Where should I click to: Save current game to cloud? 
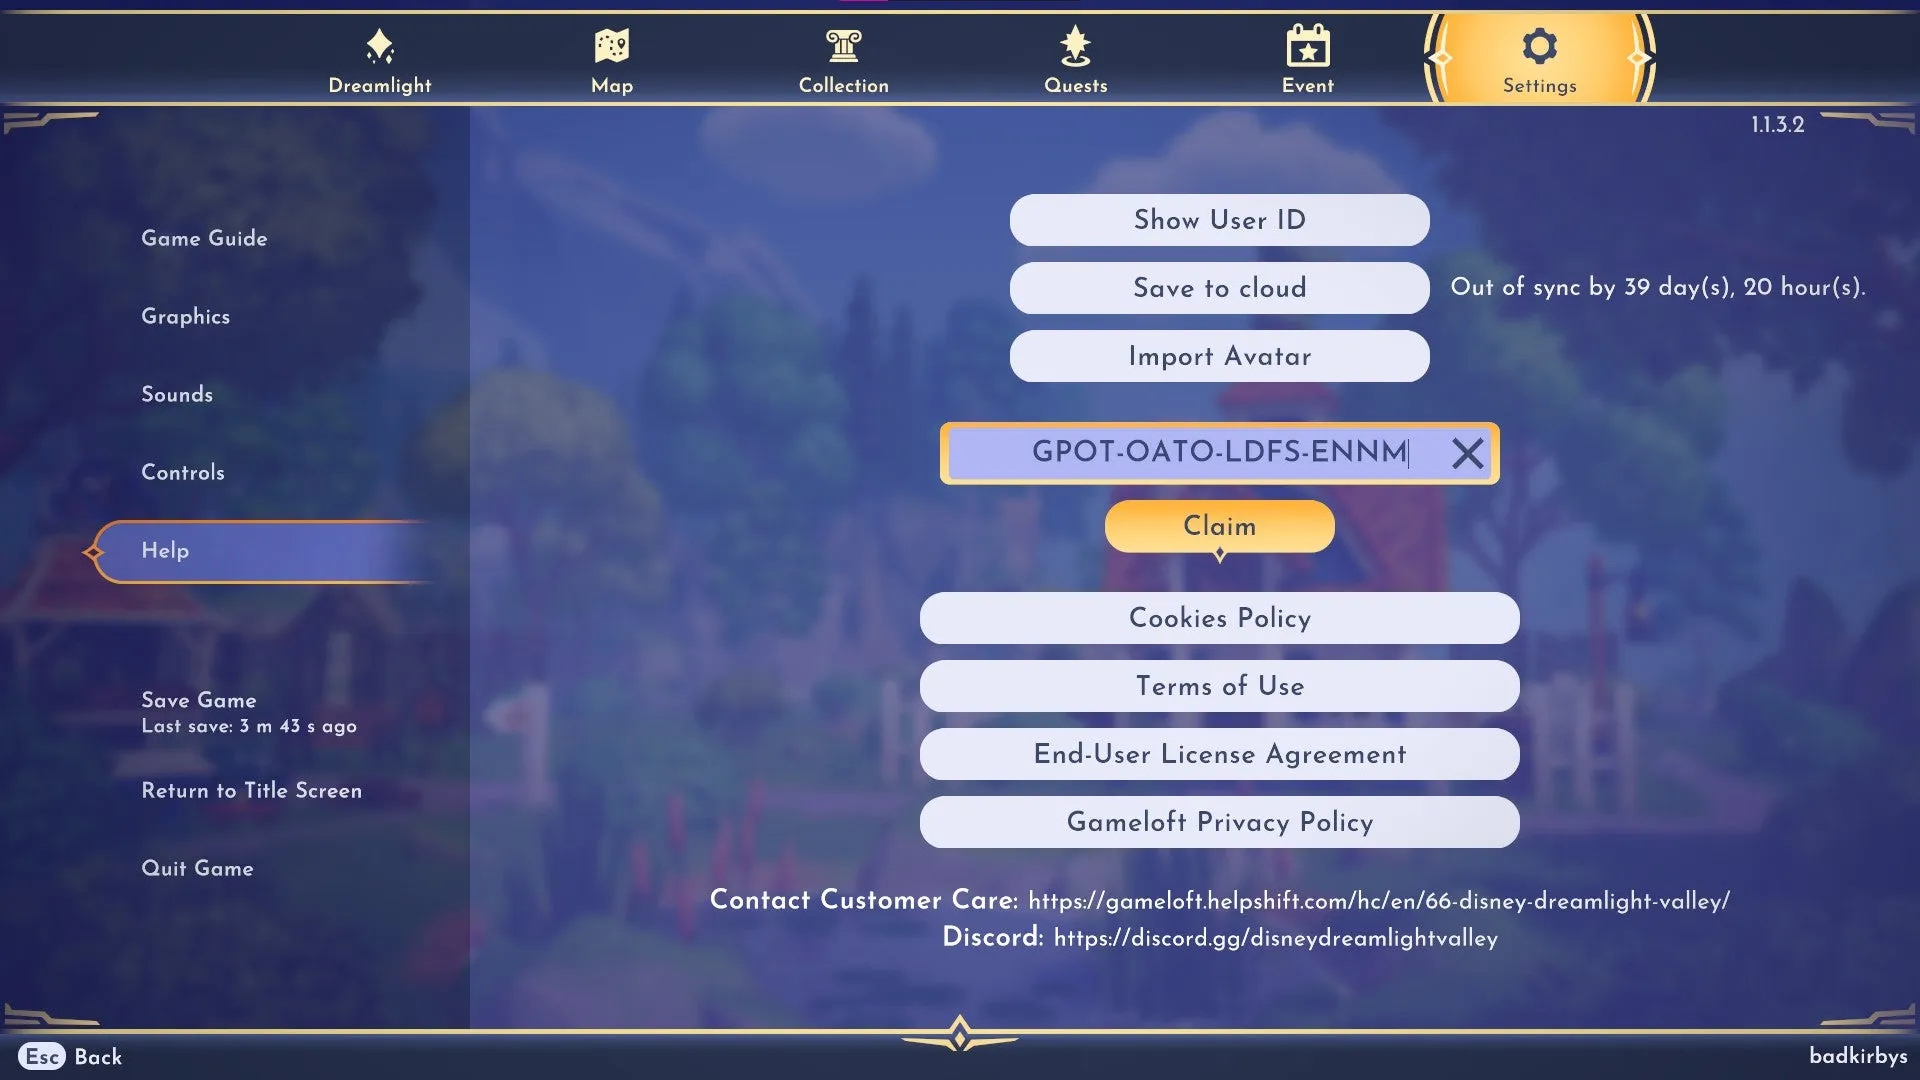click(1218, 287)
